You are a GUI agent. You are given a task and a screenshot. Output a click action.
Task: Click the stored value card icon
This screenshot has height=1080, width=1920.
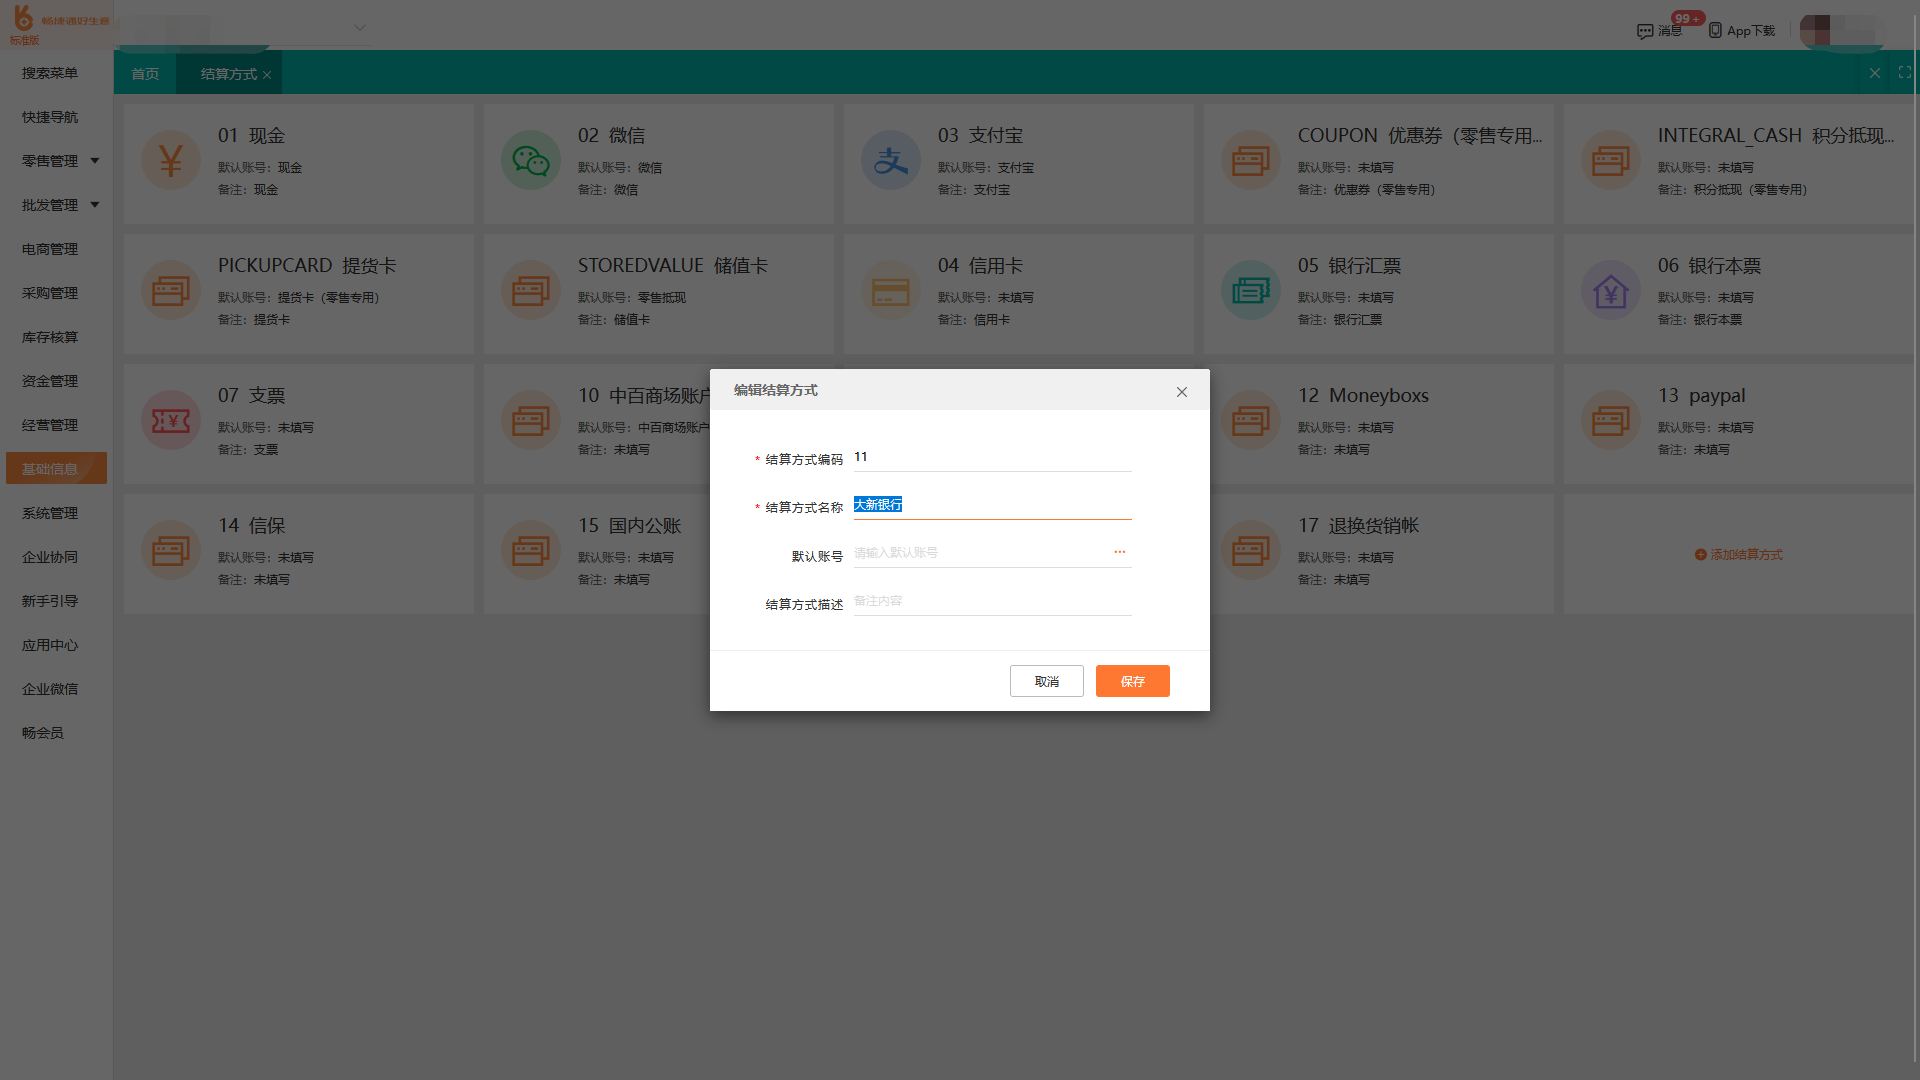point(529,289)
